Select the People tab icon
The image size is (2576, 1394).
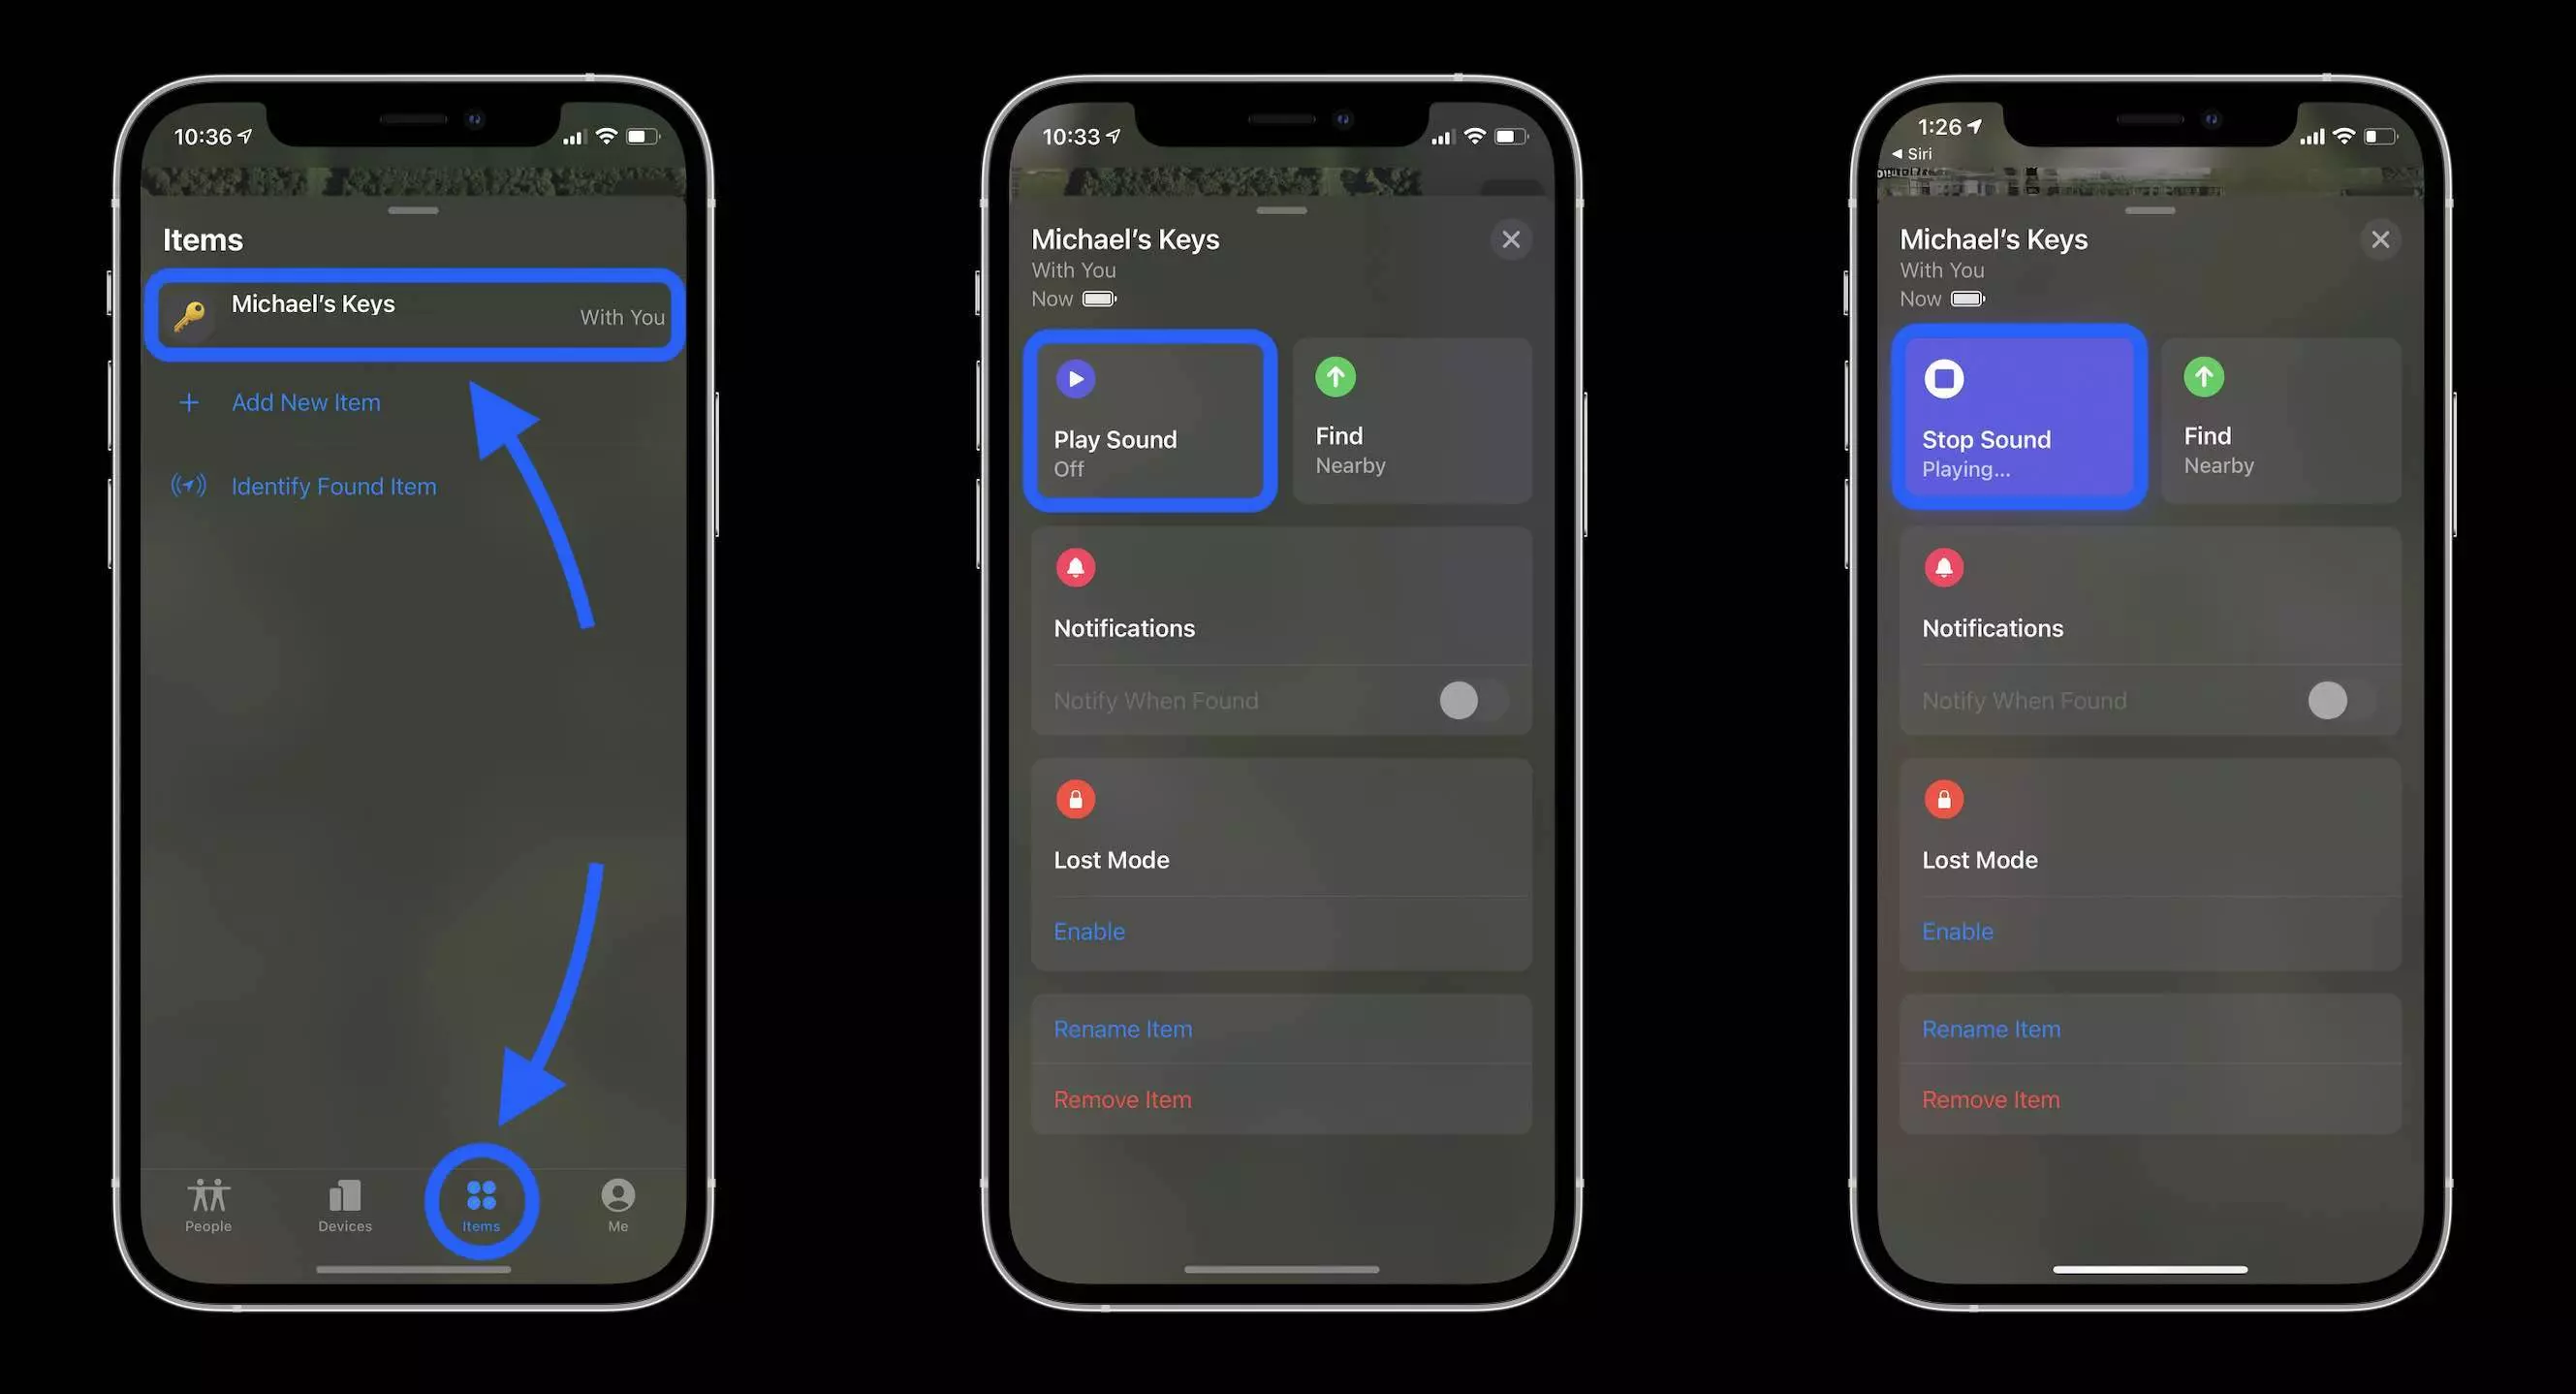[x=207, y=1196]
